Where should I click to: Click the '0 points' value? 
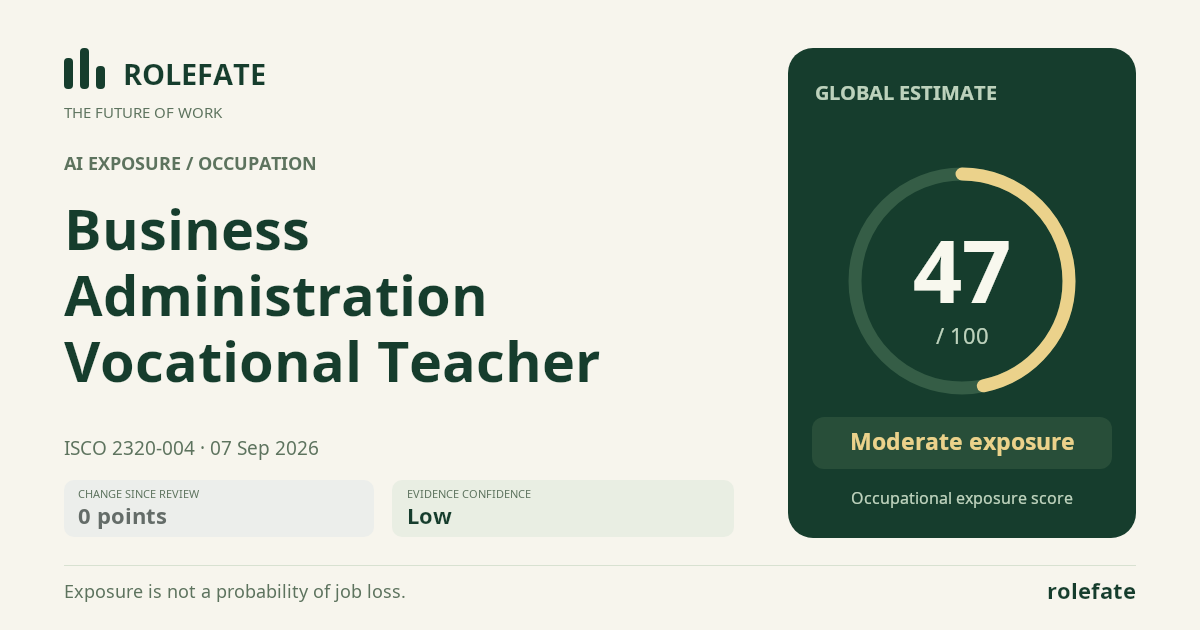122,517
